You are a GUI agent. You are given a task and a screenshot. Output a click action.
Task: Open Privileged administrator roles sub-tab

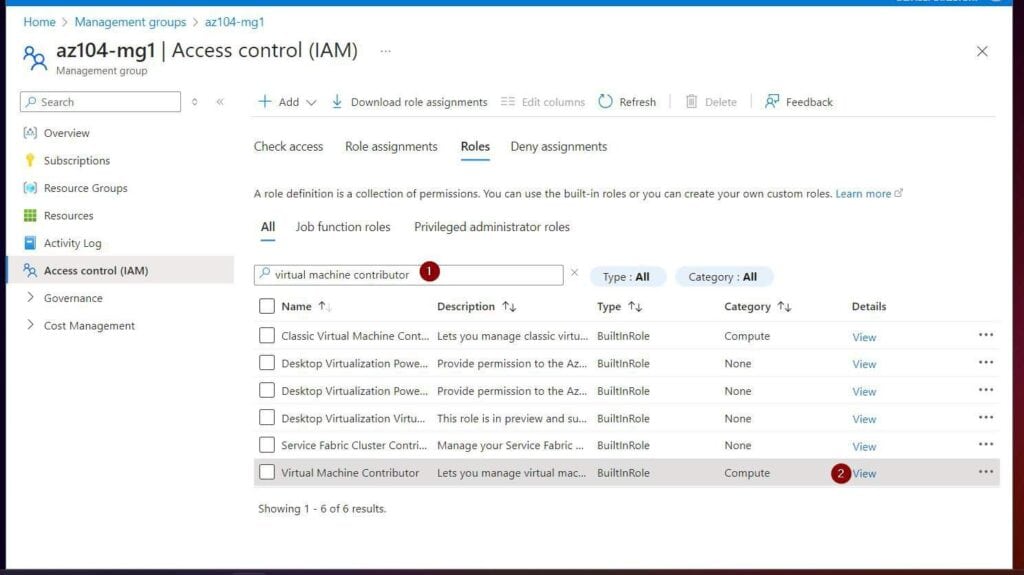pos(492,227)
